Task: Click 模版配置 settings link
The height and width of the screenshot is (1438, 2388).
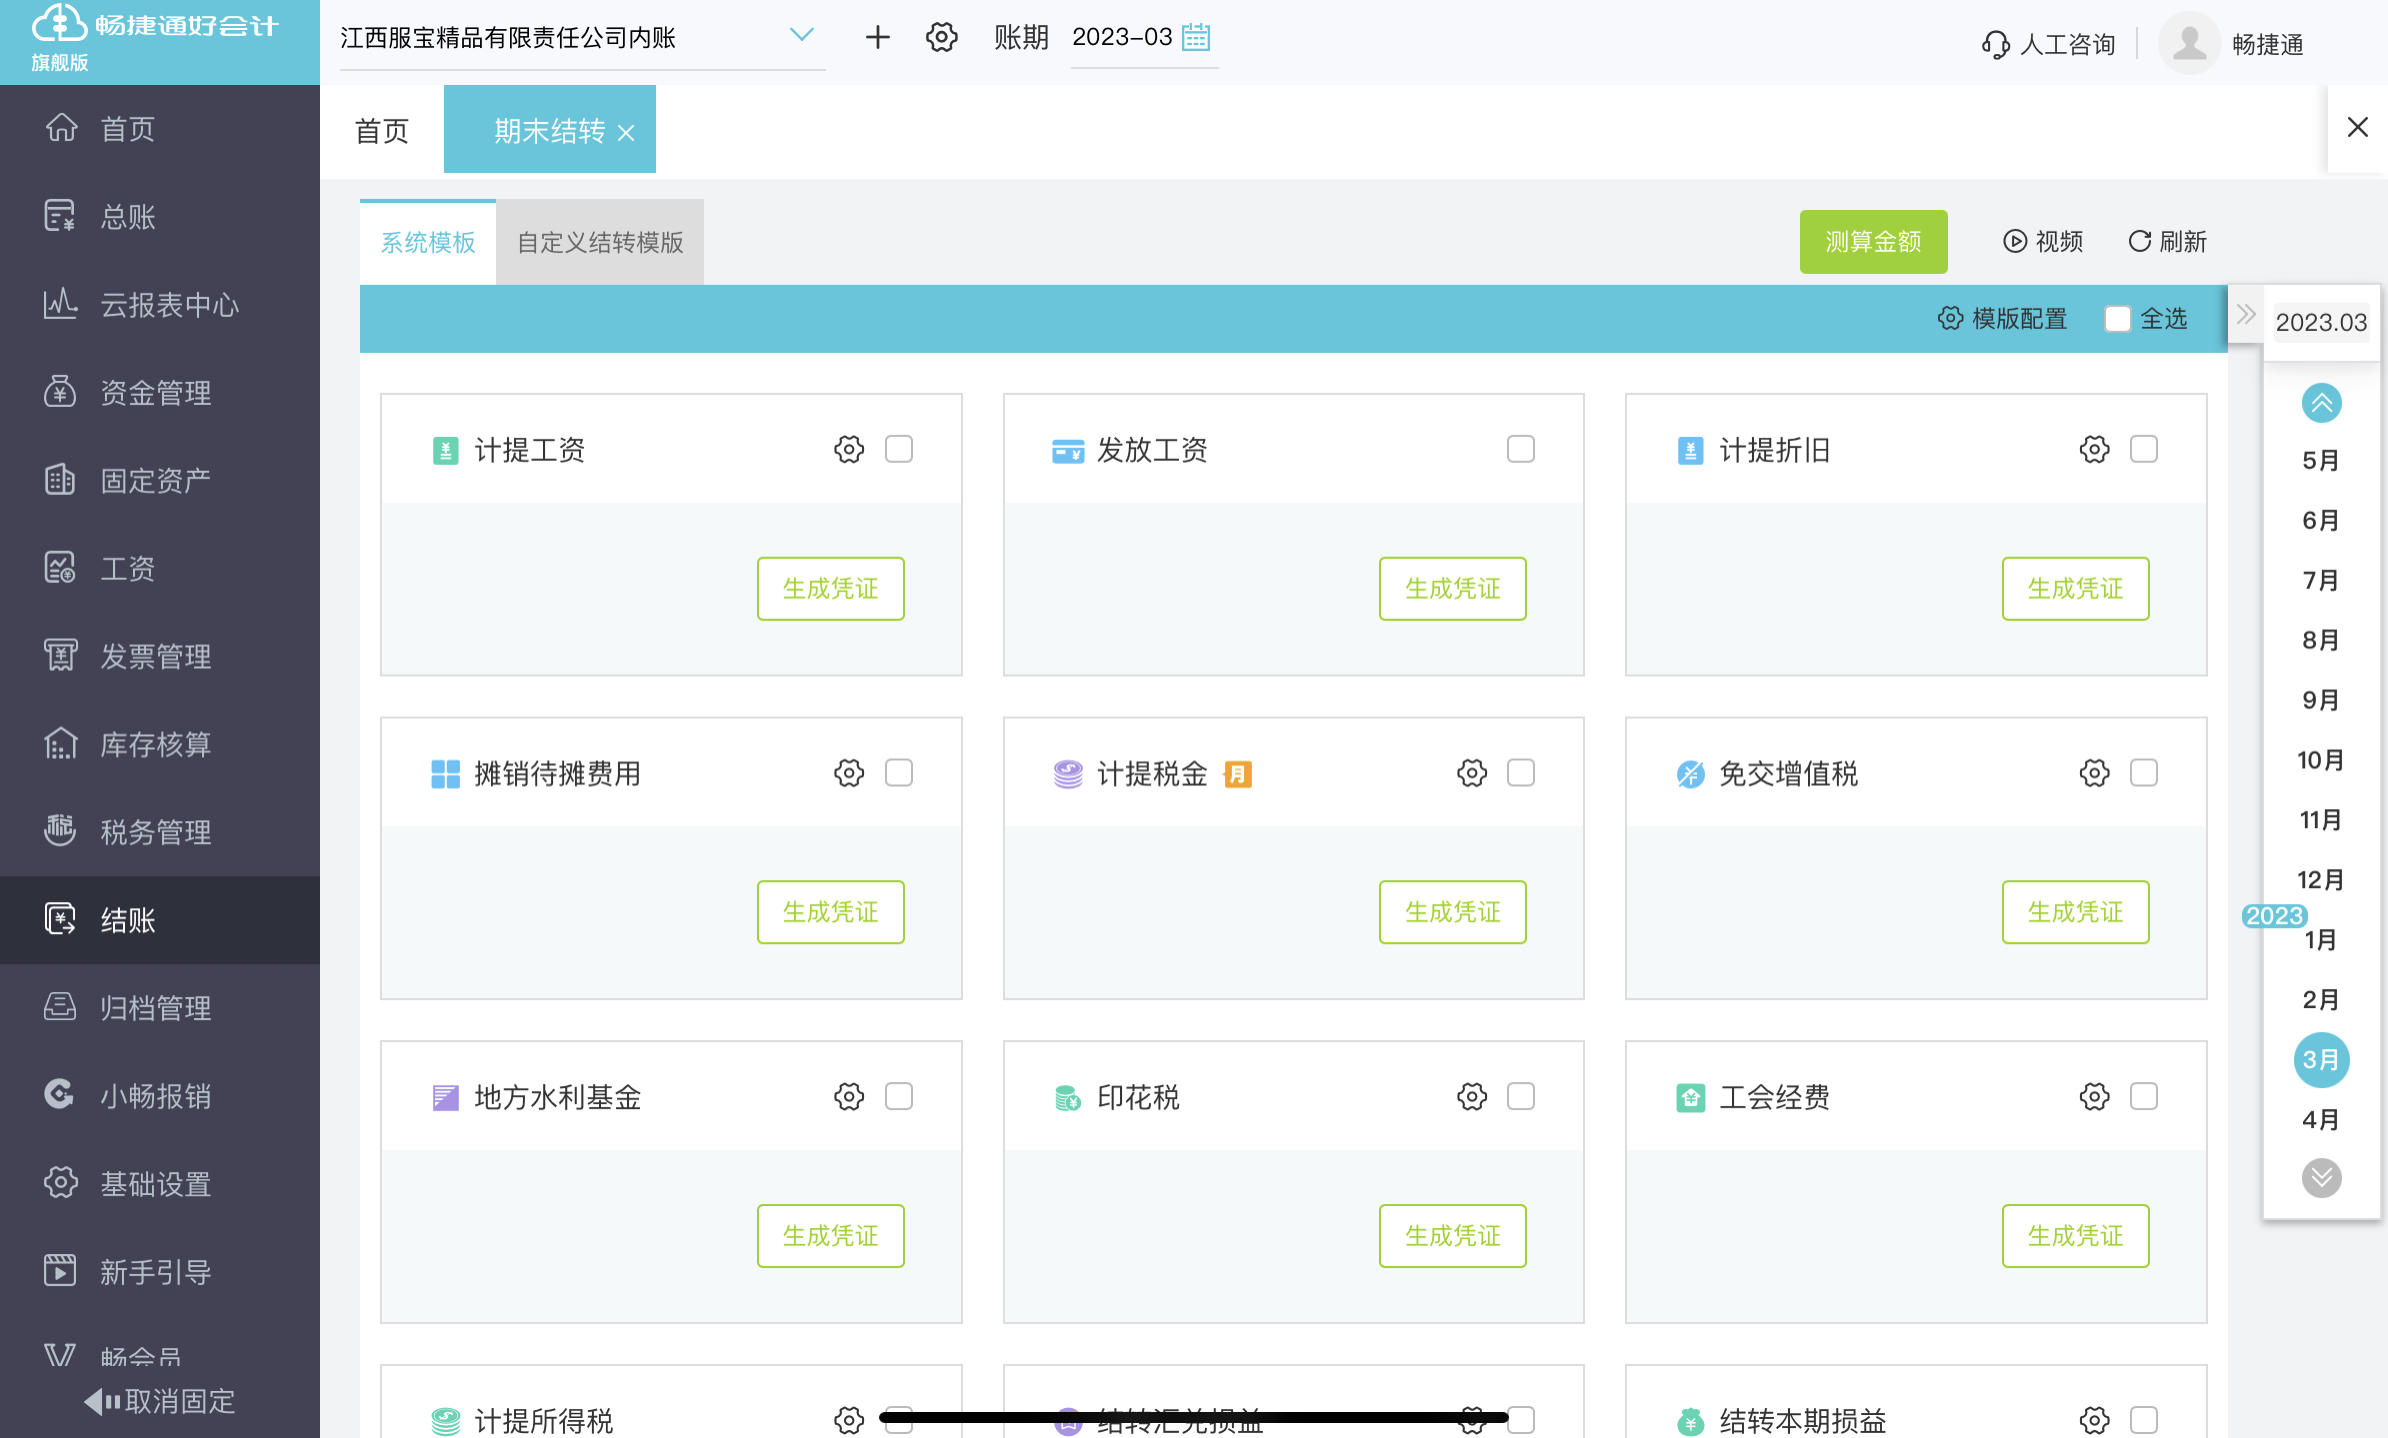Action: point(2006,321)
